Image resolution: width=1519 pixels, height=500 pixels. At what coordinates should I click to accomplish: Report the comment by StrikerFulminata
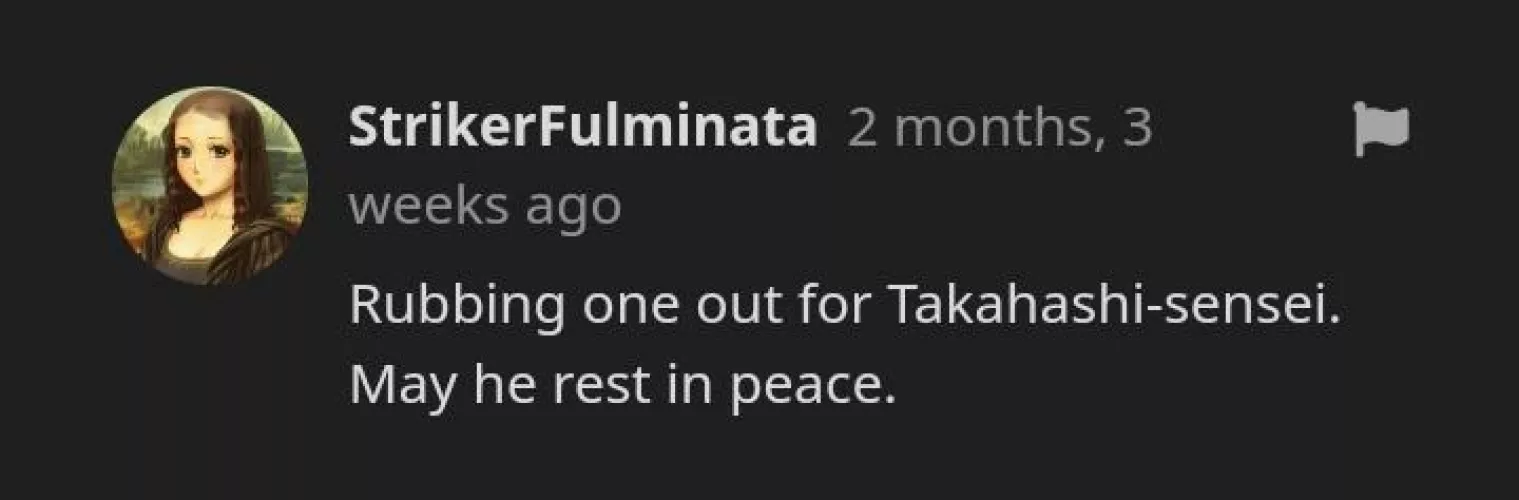tap(1381, 130)
